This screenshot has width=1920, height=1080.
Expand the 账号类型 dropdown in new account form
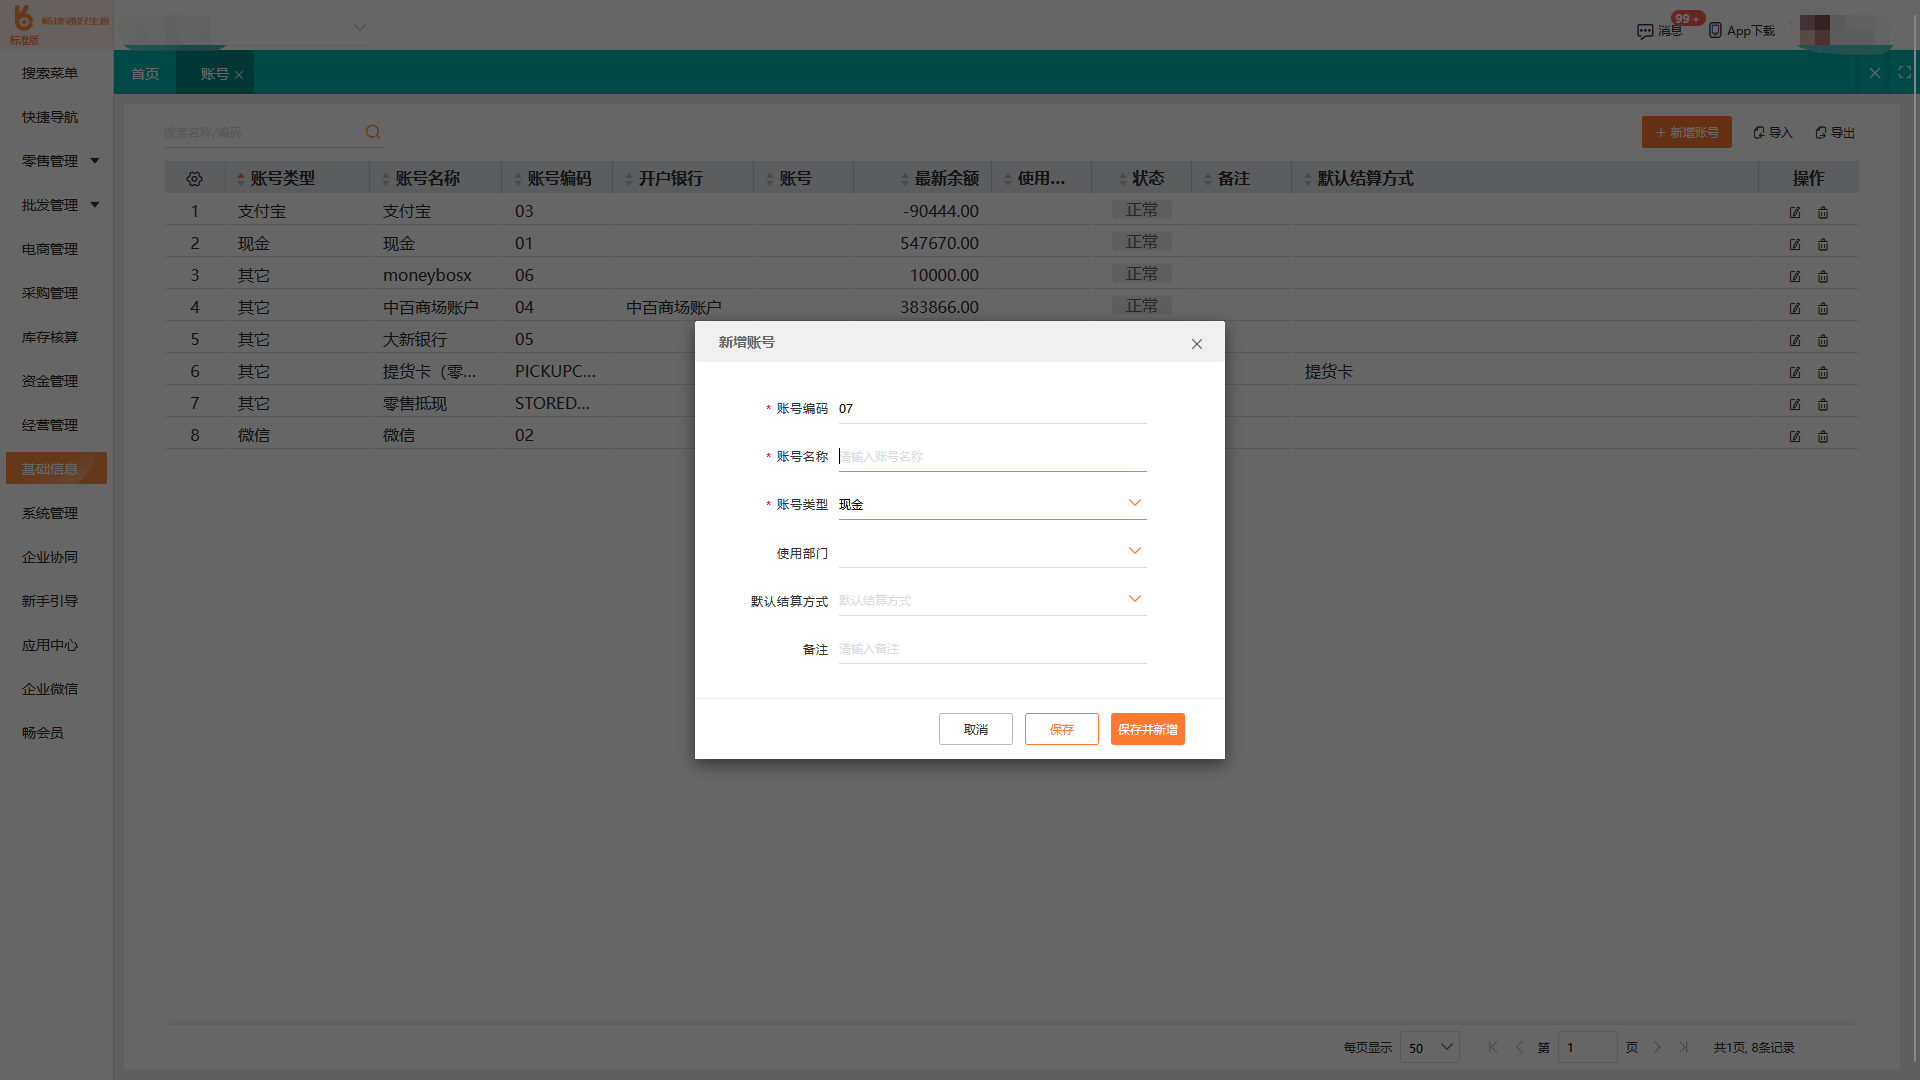[1133, 504]
